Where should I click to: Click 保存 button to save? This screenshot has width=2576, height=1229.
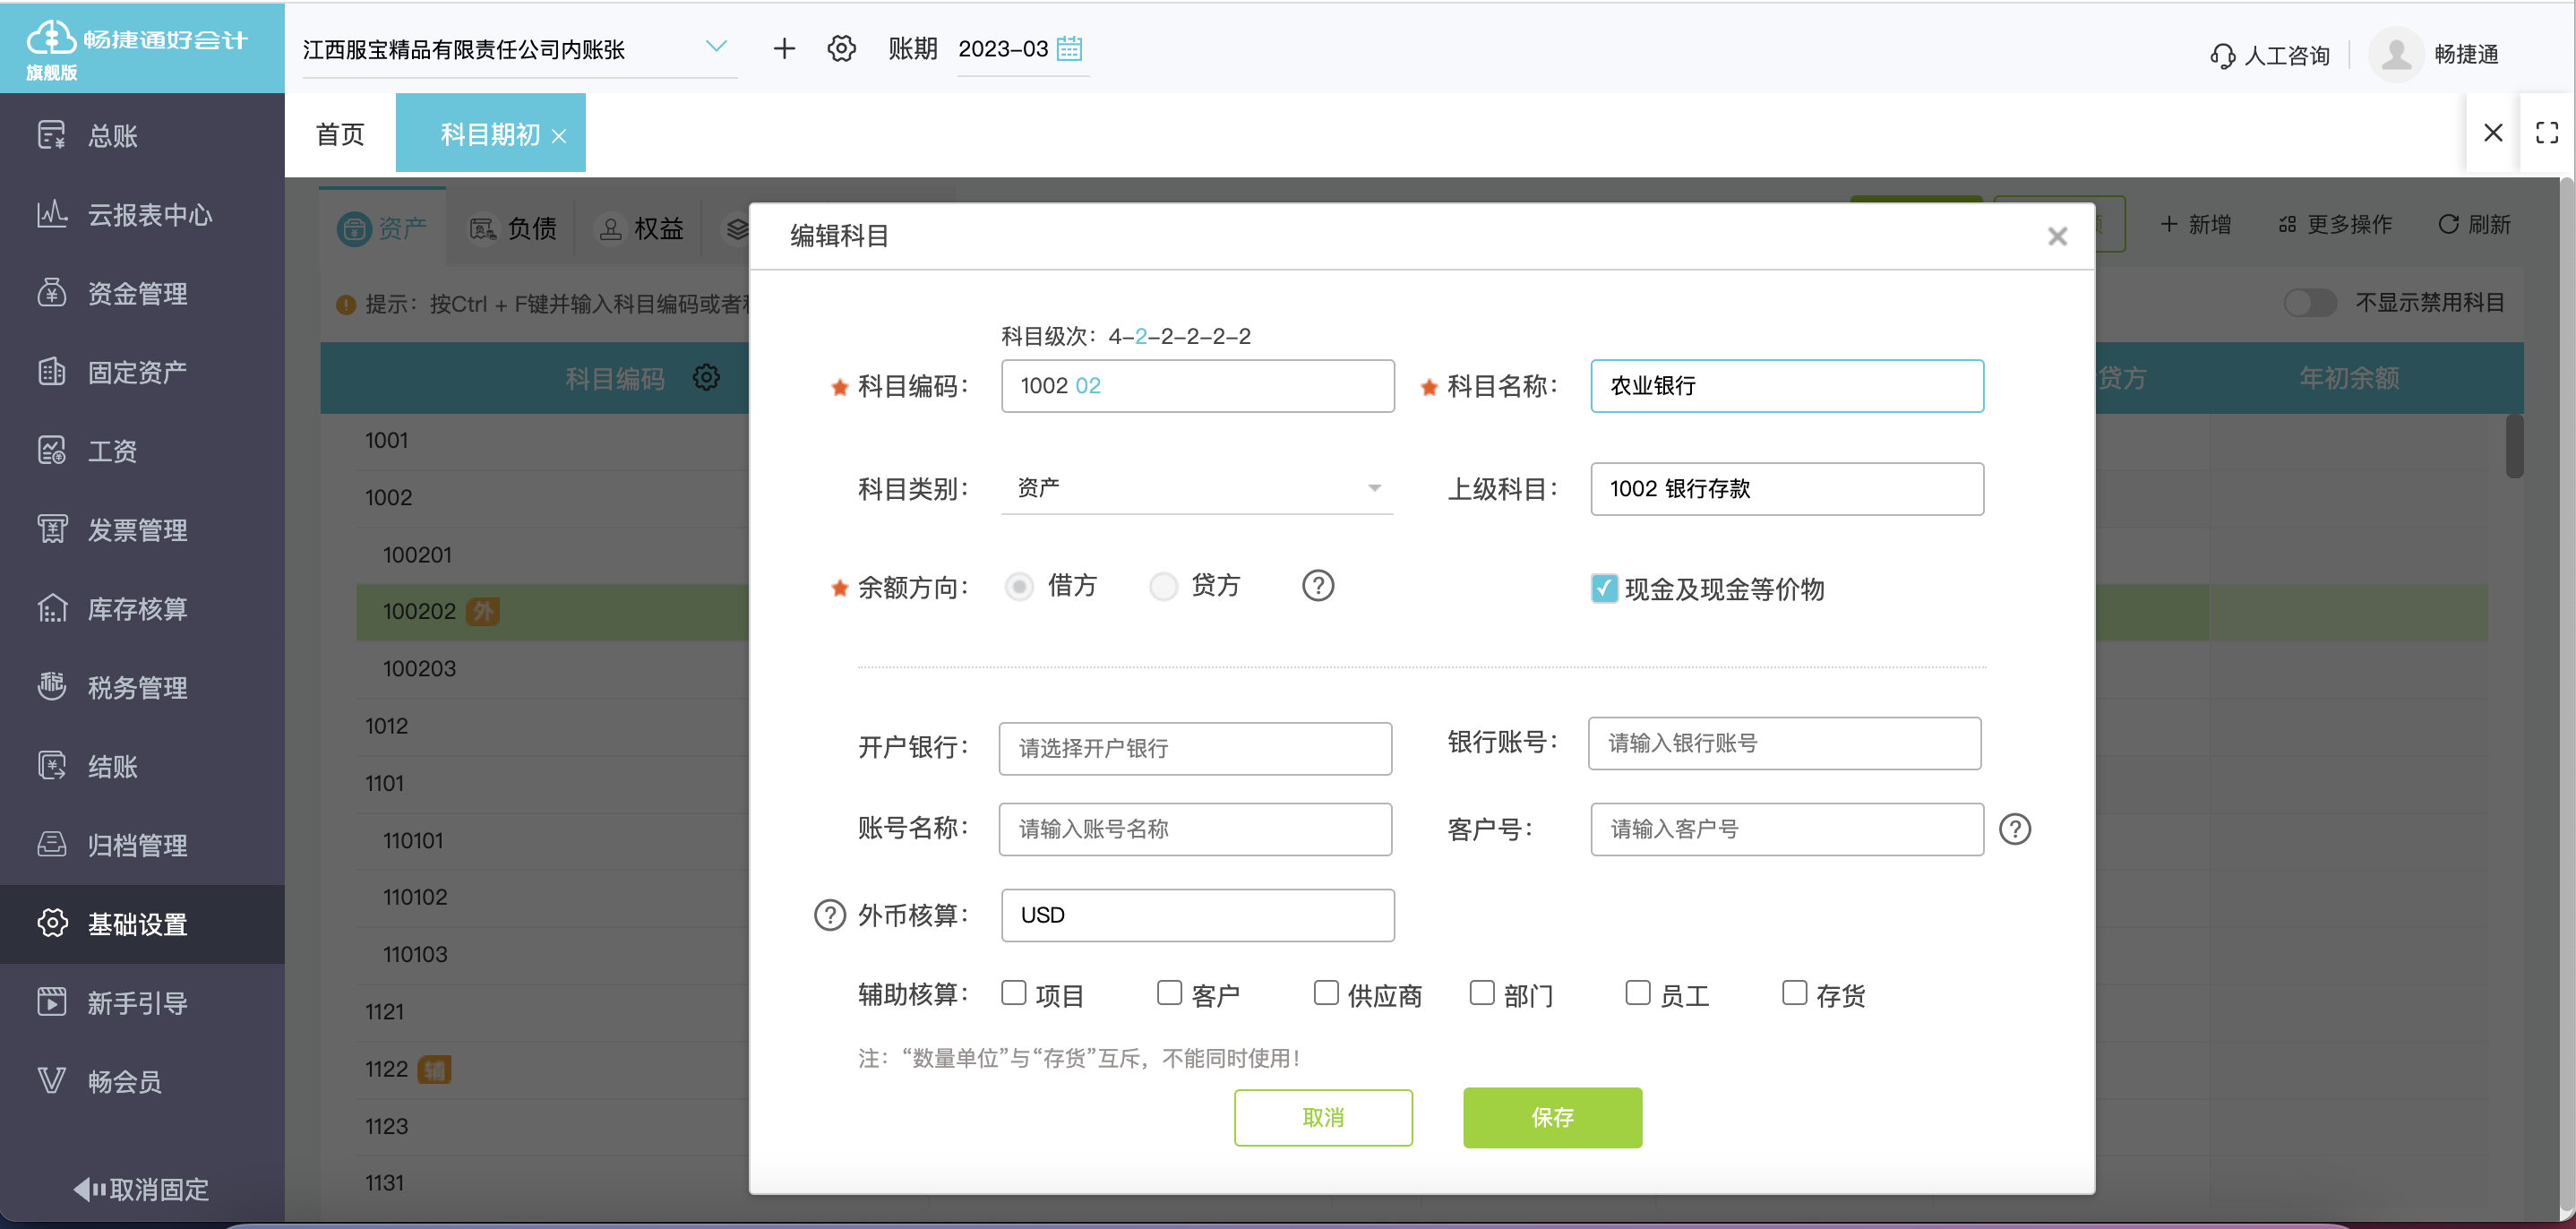point(1550,1117)
